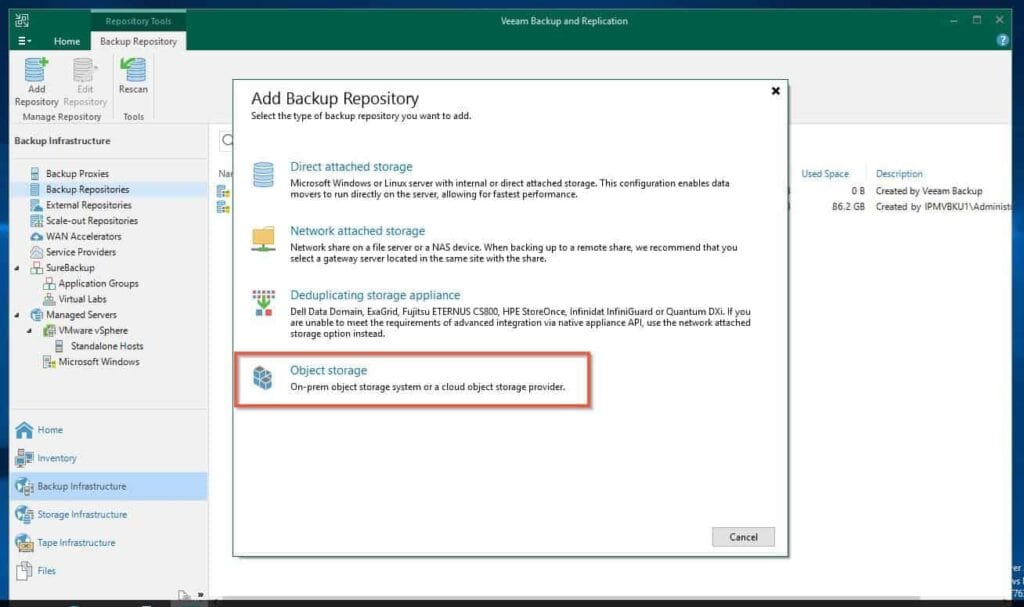Select Microsoft Windows managed server node

pyautogui.click(x=99, y=362)
